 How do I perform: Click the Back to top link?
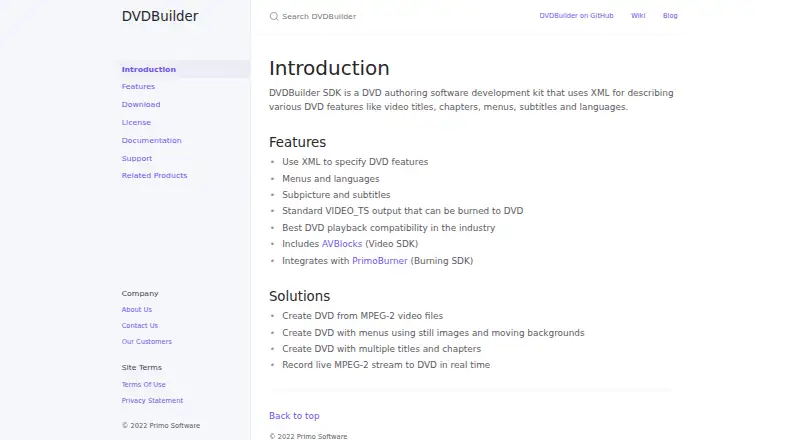click(x=294, y=416)
